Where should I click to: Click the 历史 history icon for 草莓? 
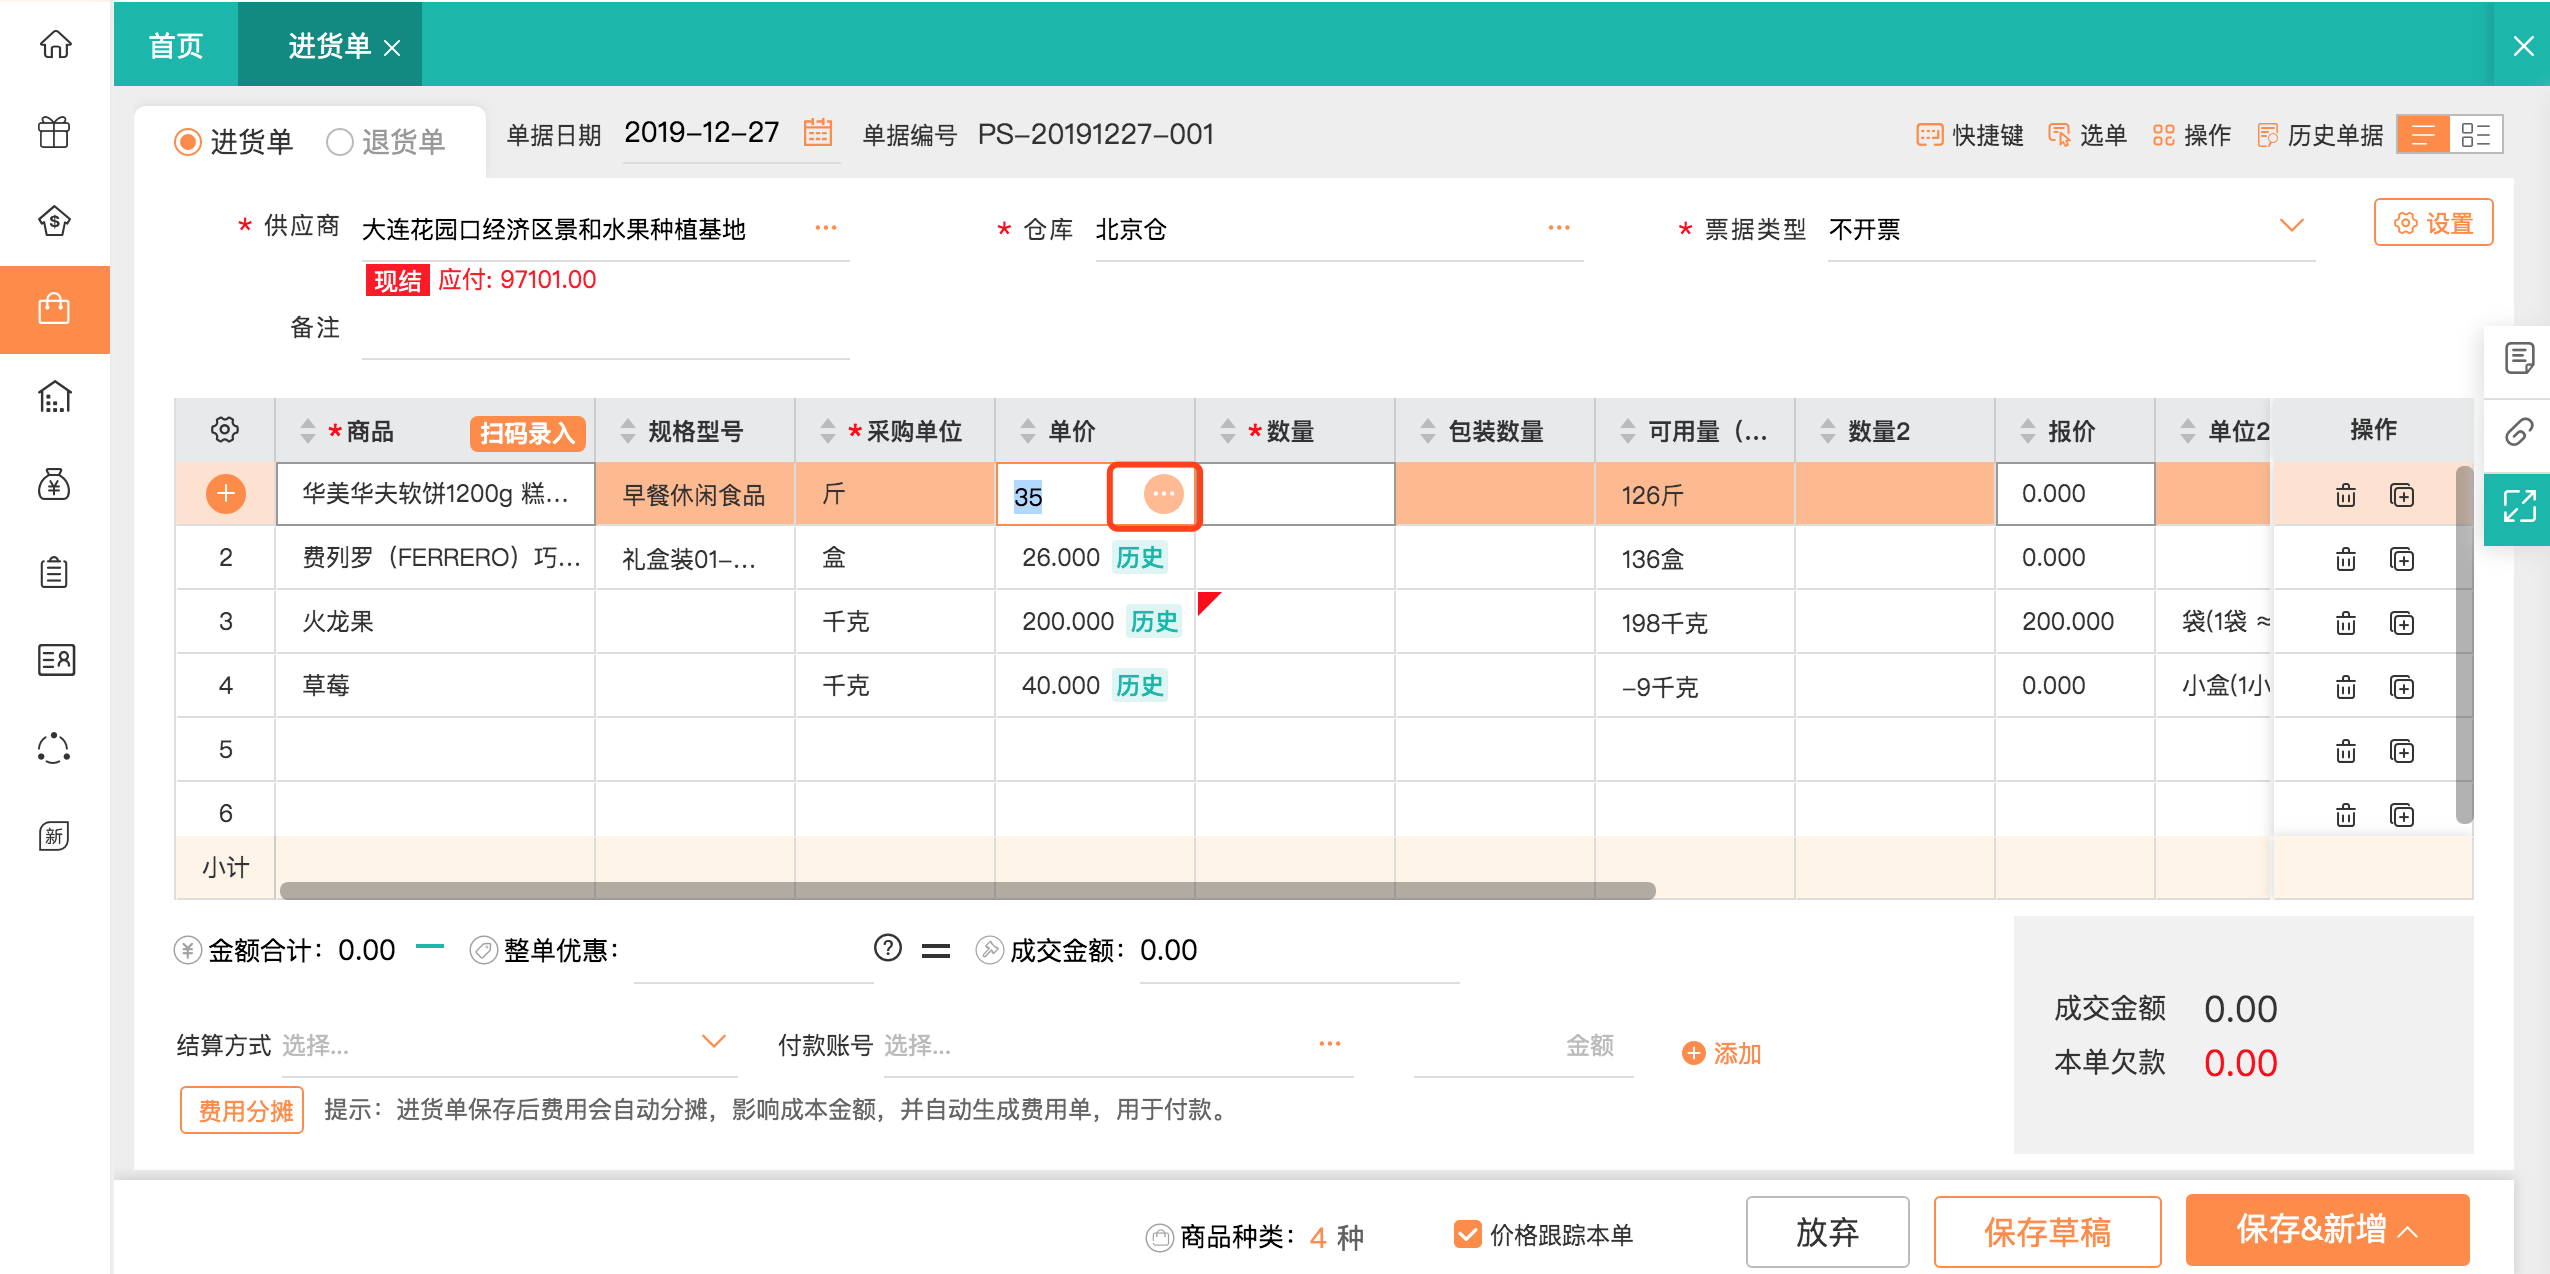click(1140, 683)
